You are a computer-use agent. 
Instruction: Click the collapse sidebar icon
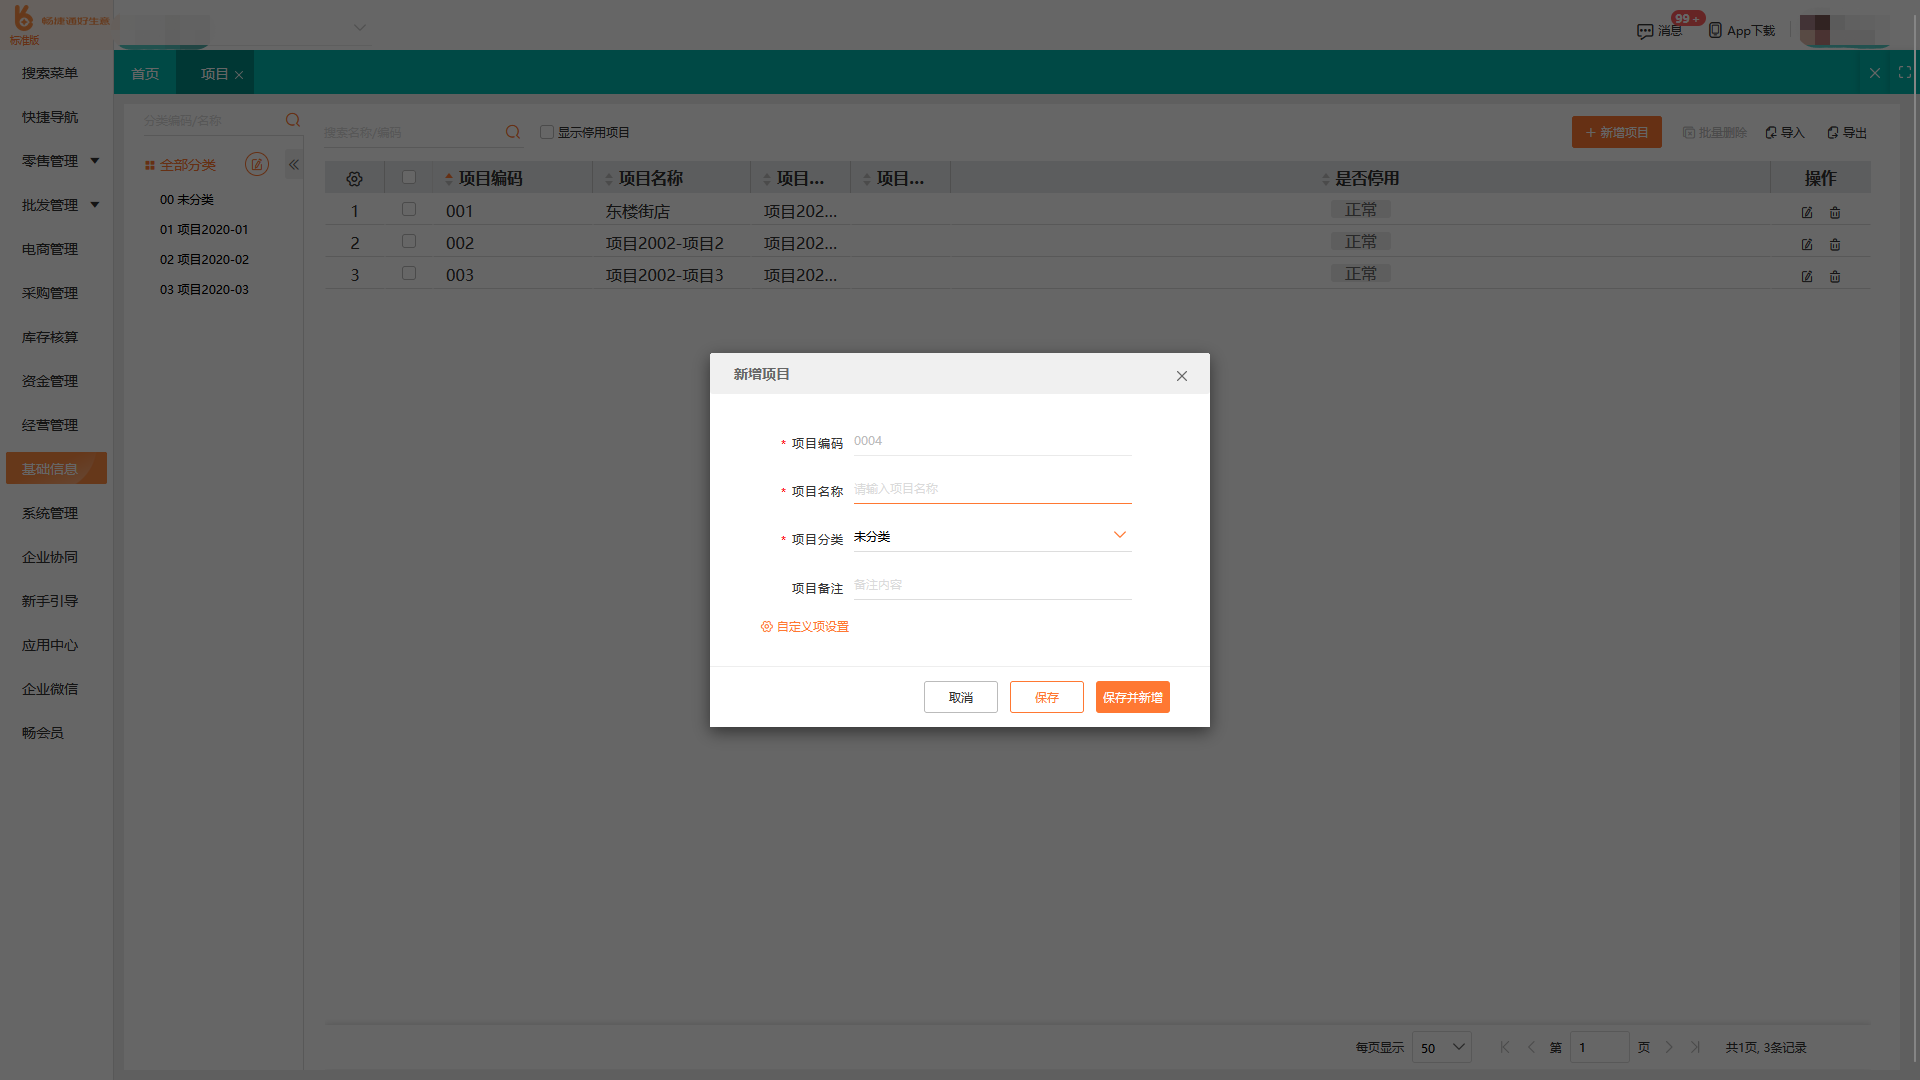coord(294,165)
